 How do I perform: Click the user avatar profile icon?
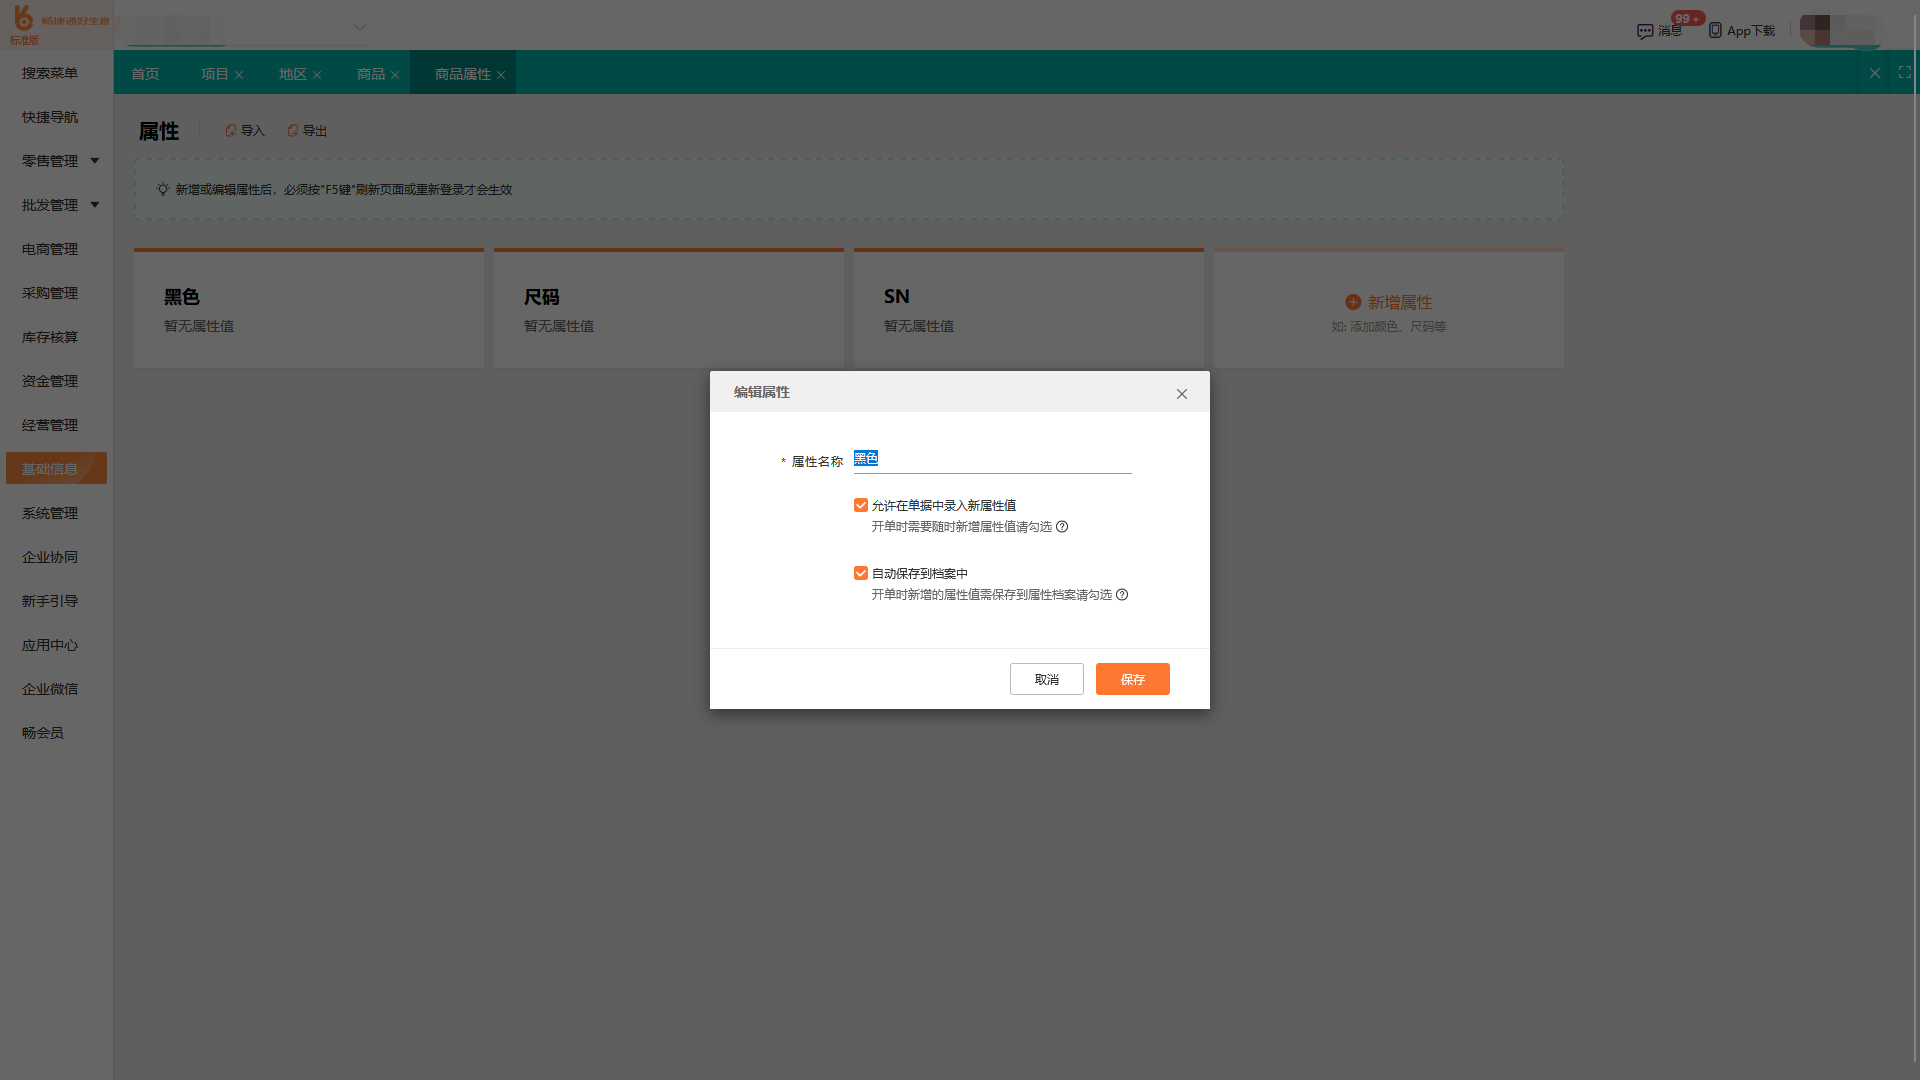point(1817,29)
